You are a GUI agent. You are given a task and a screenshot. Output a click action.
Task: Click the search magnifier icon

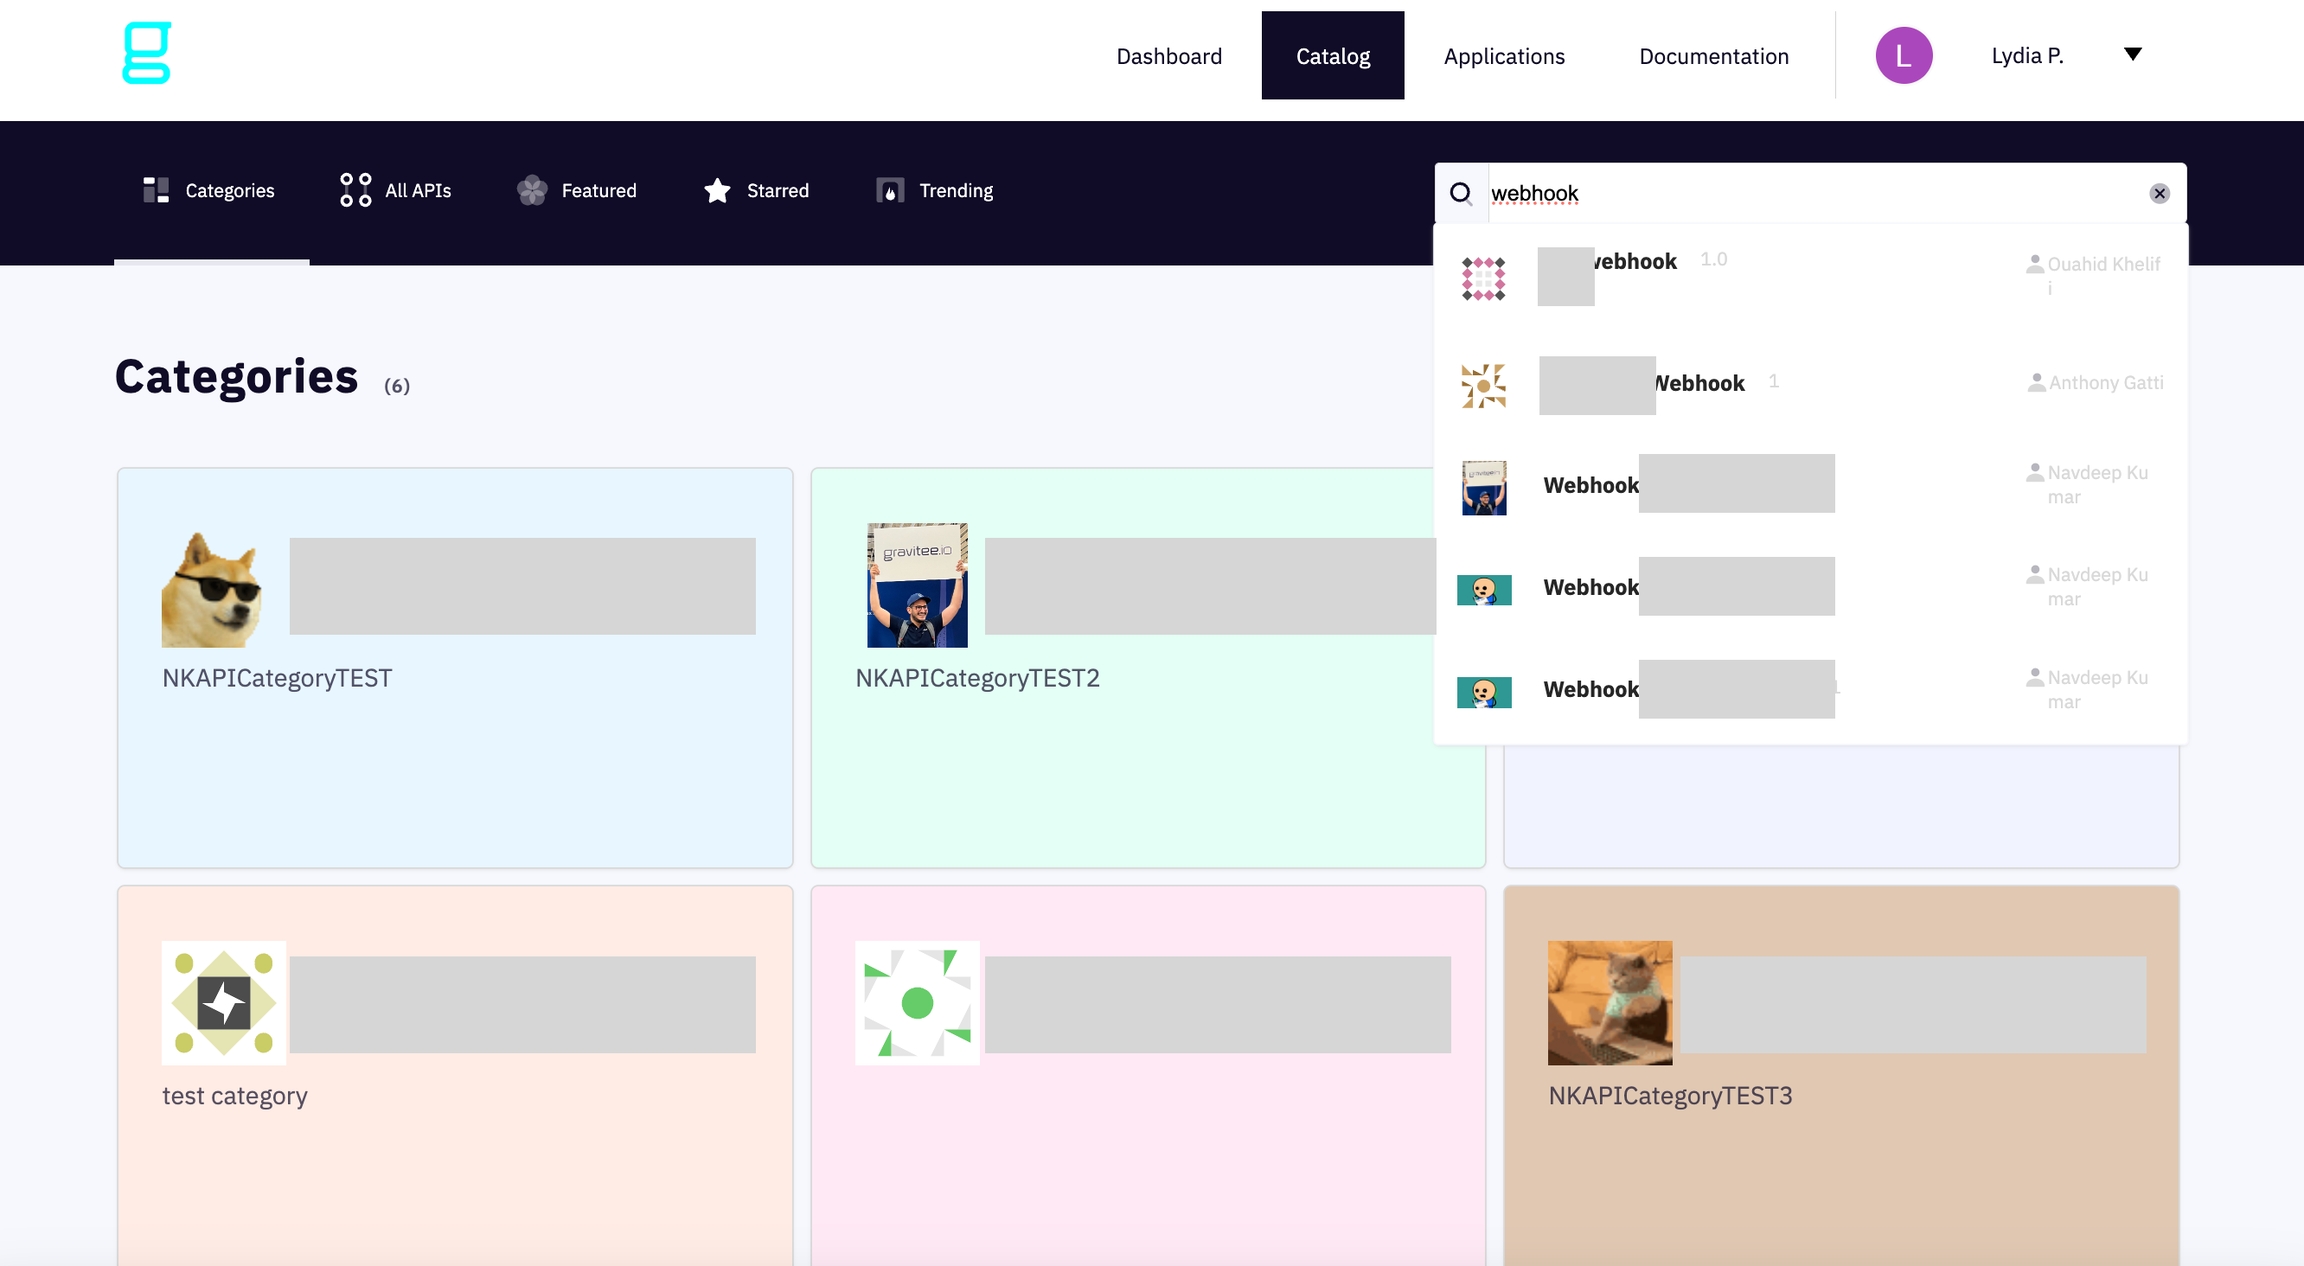1461,193
